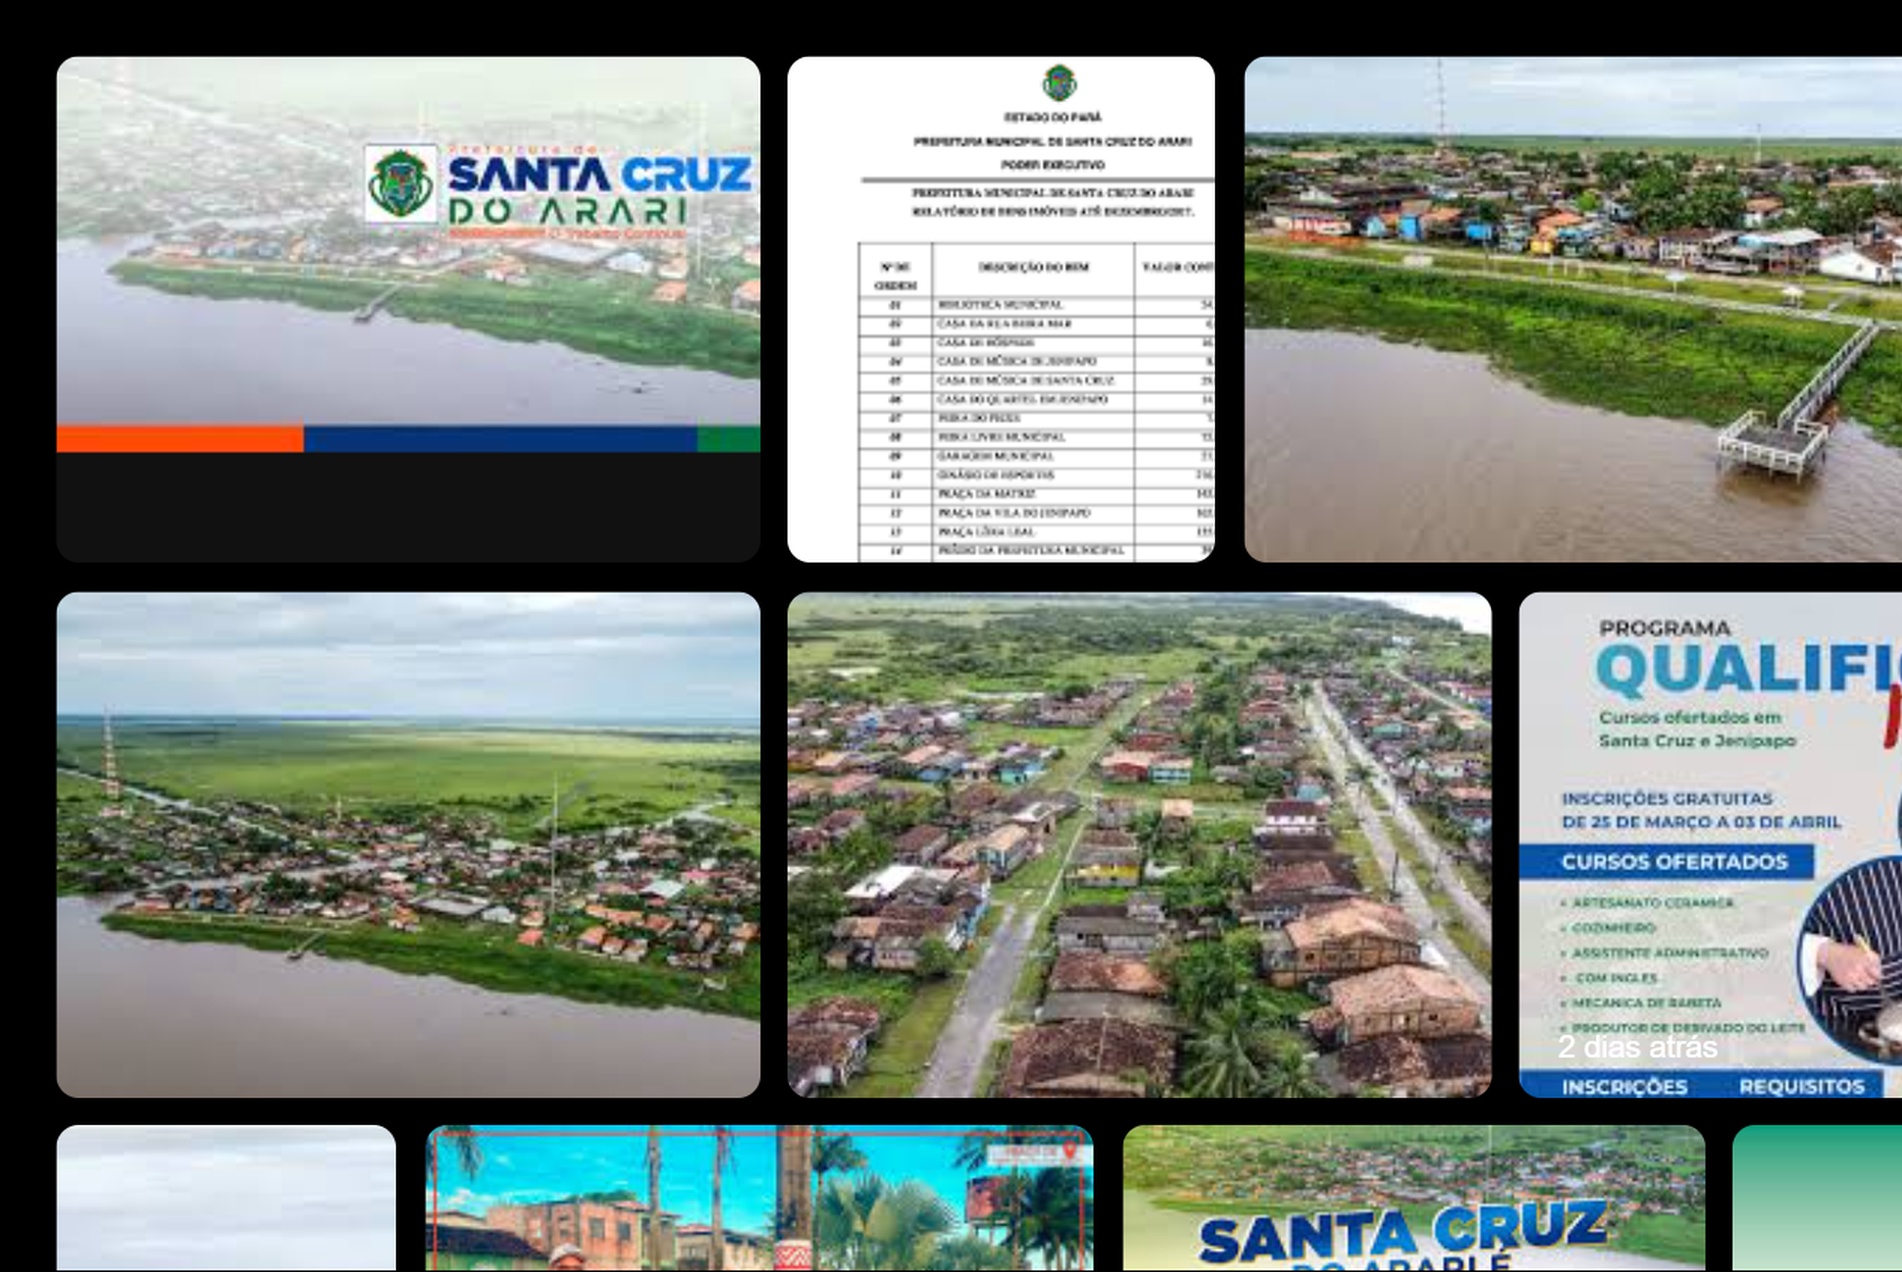Click the 'Descrição do Bem' table header
Screen dimensions: 1902x1272
(1033, 268)
